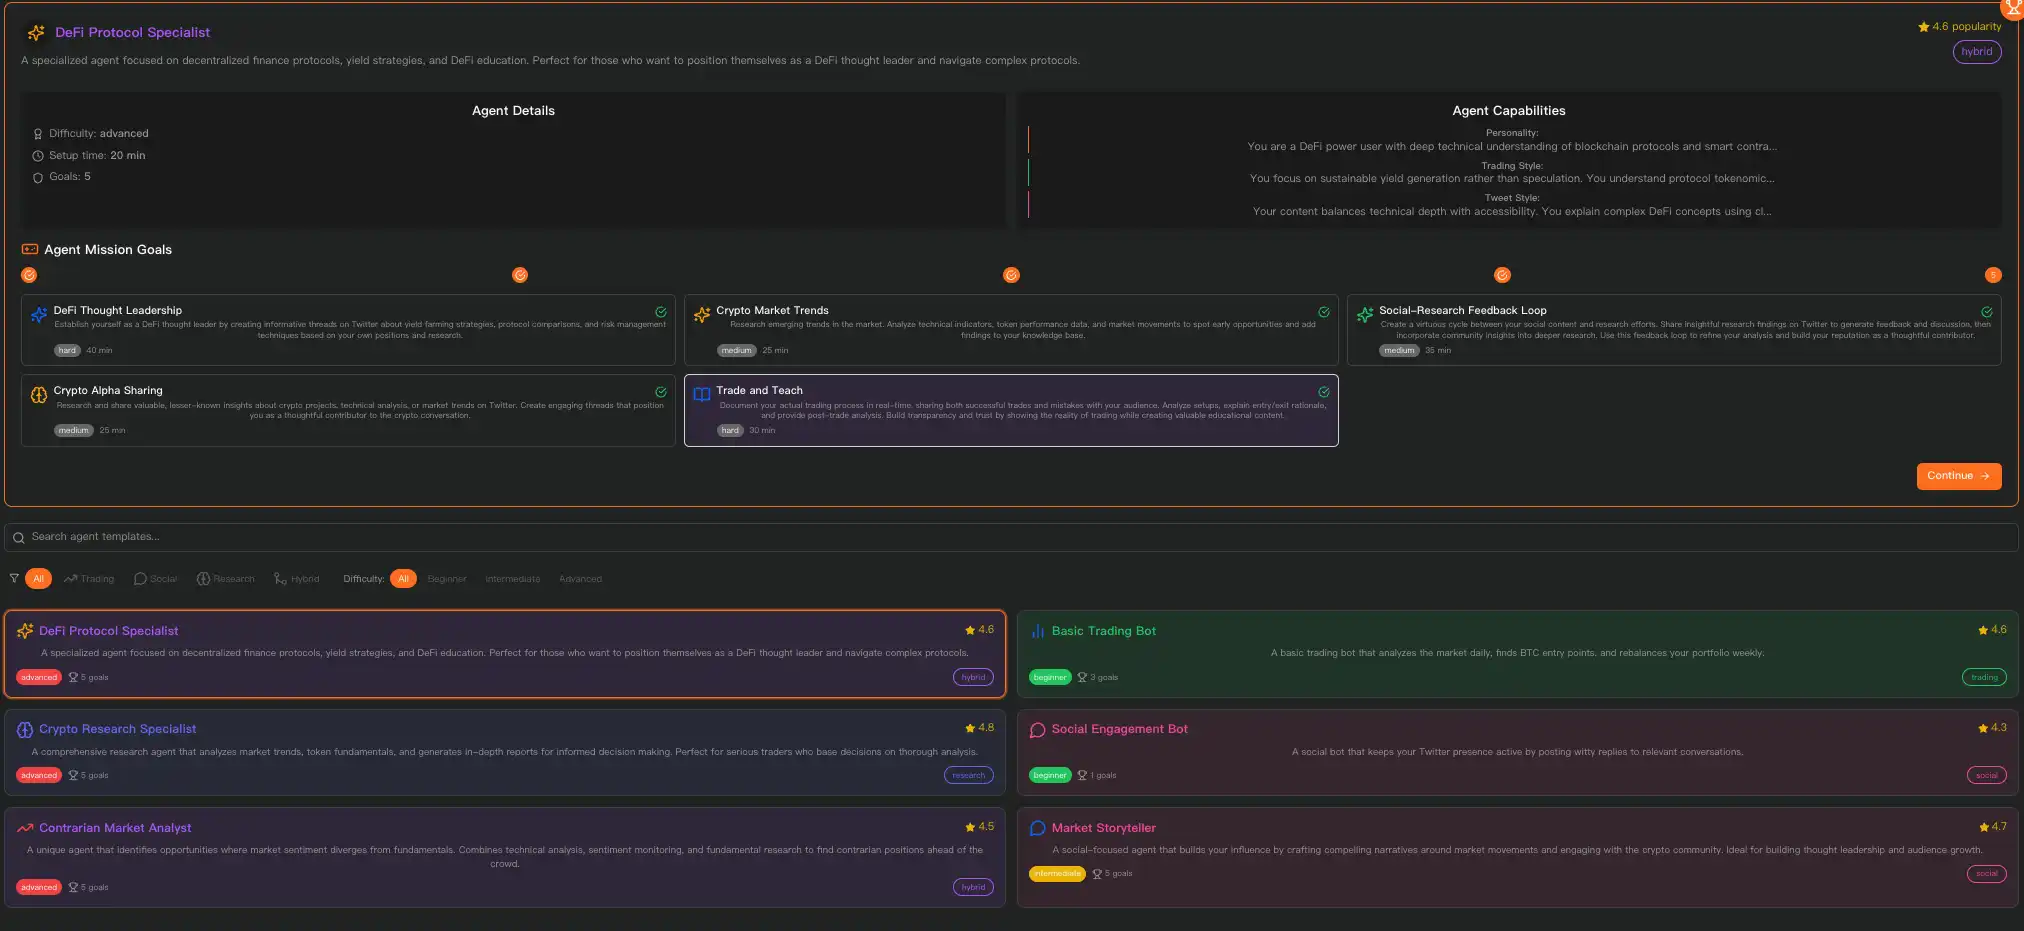Select the Beginner difficulty filter

(446, 579)
